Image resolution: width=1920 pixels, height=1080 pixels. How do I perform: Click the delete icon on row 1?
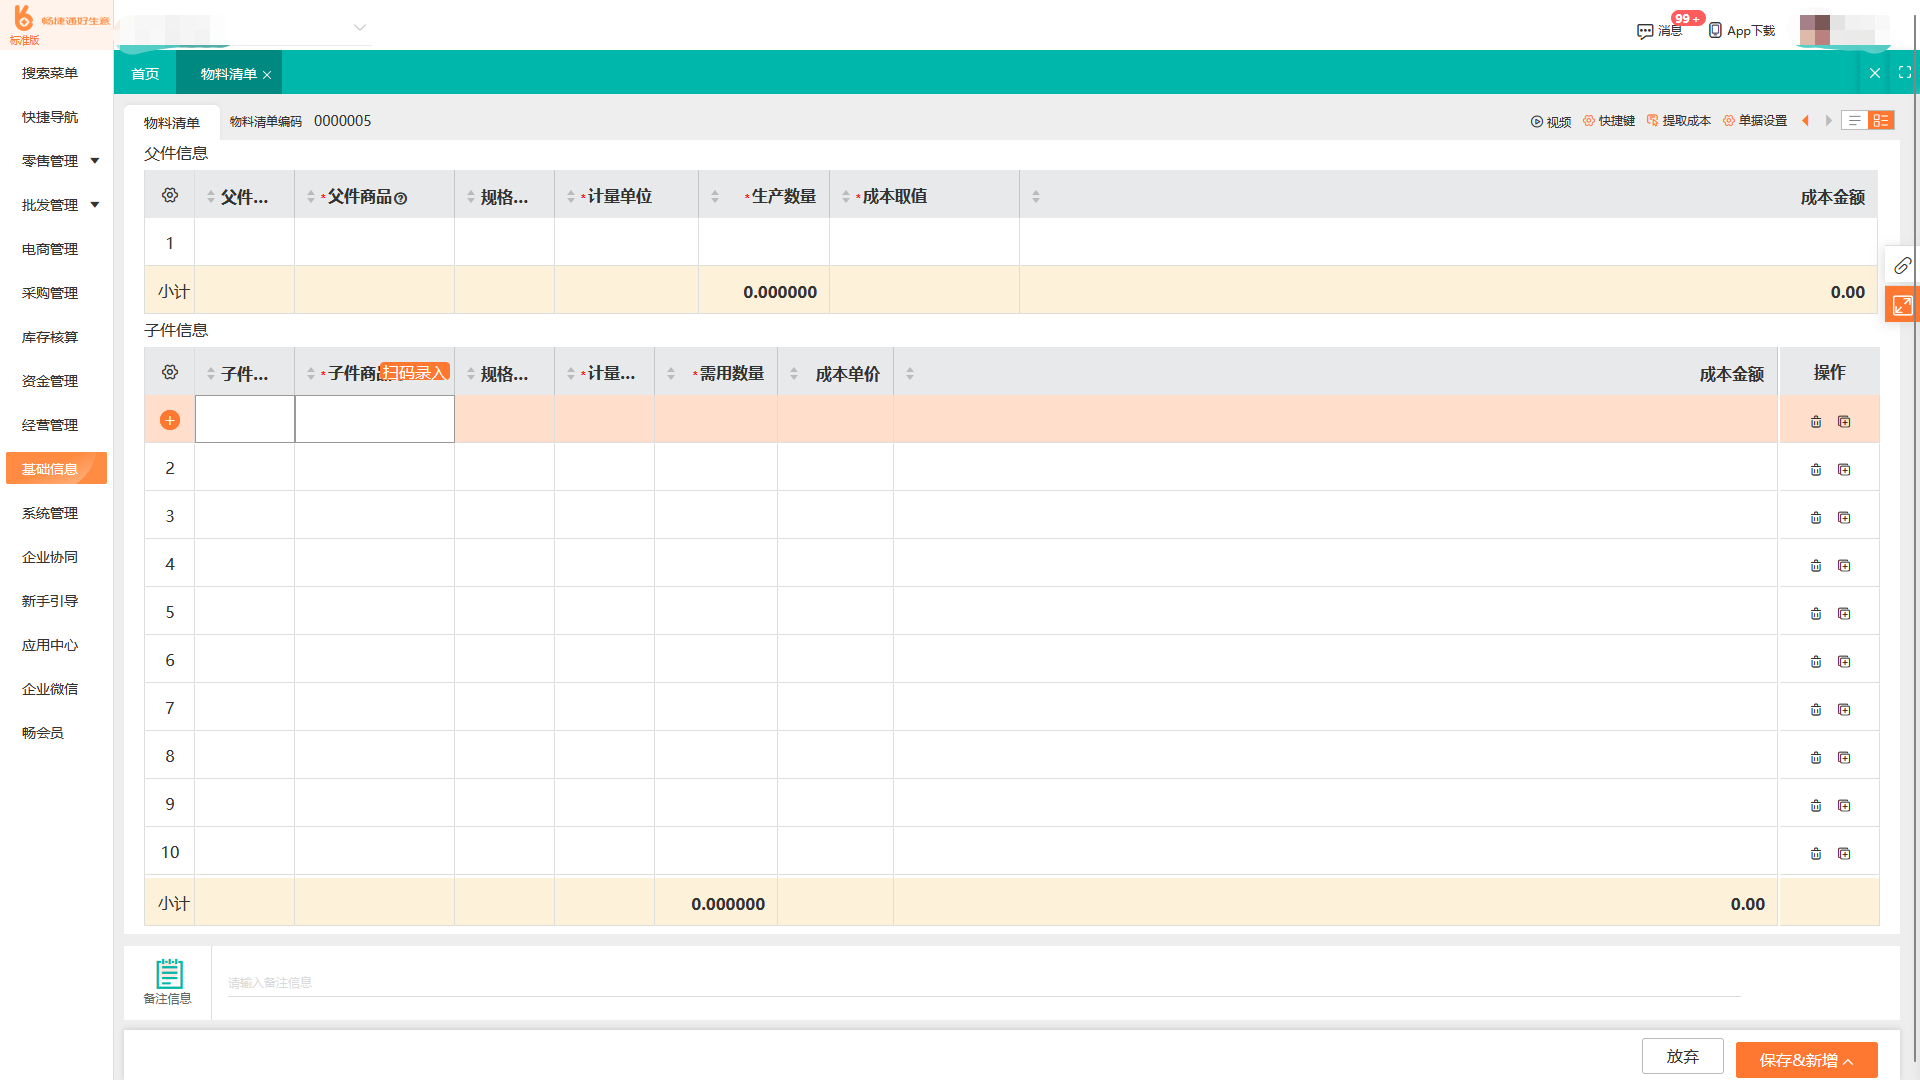coord(1816,421)
